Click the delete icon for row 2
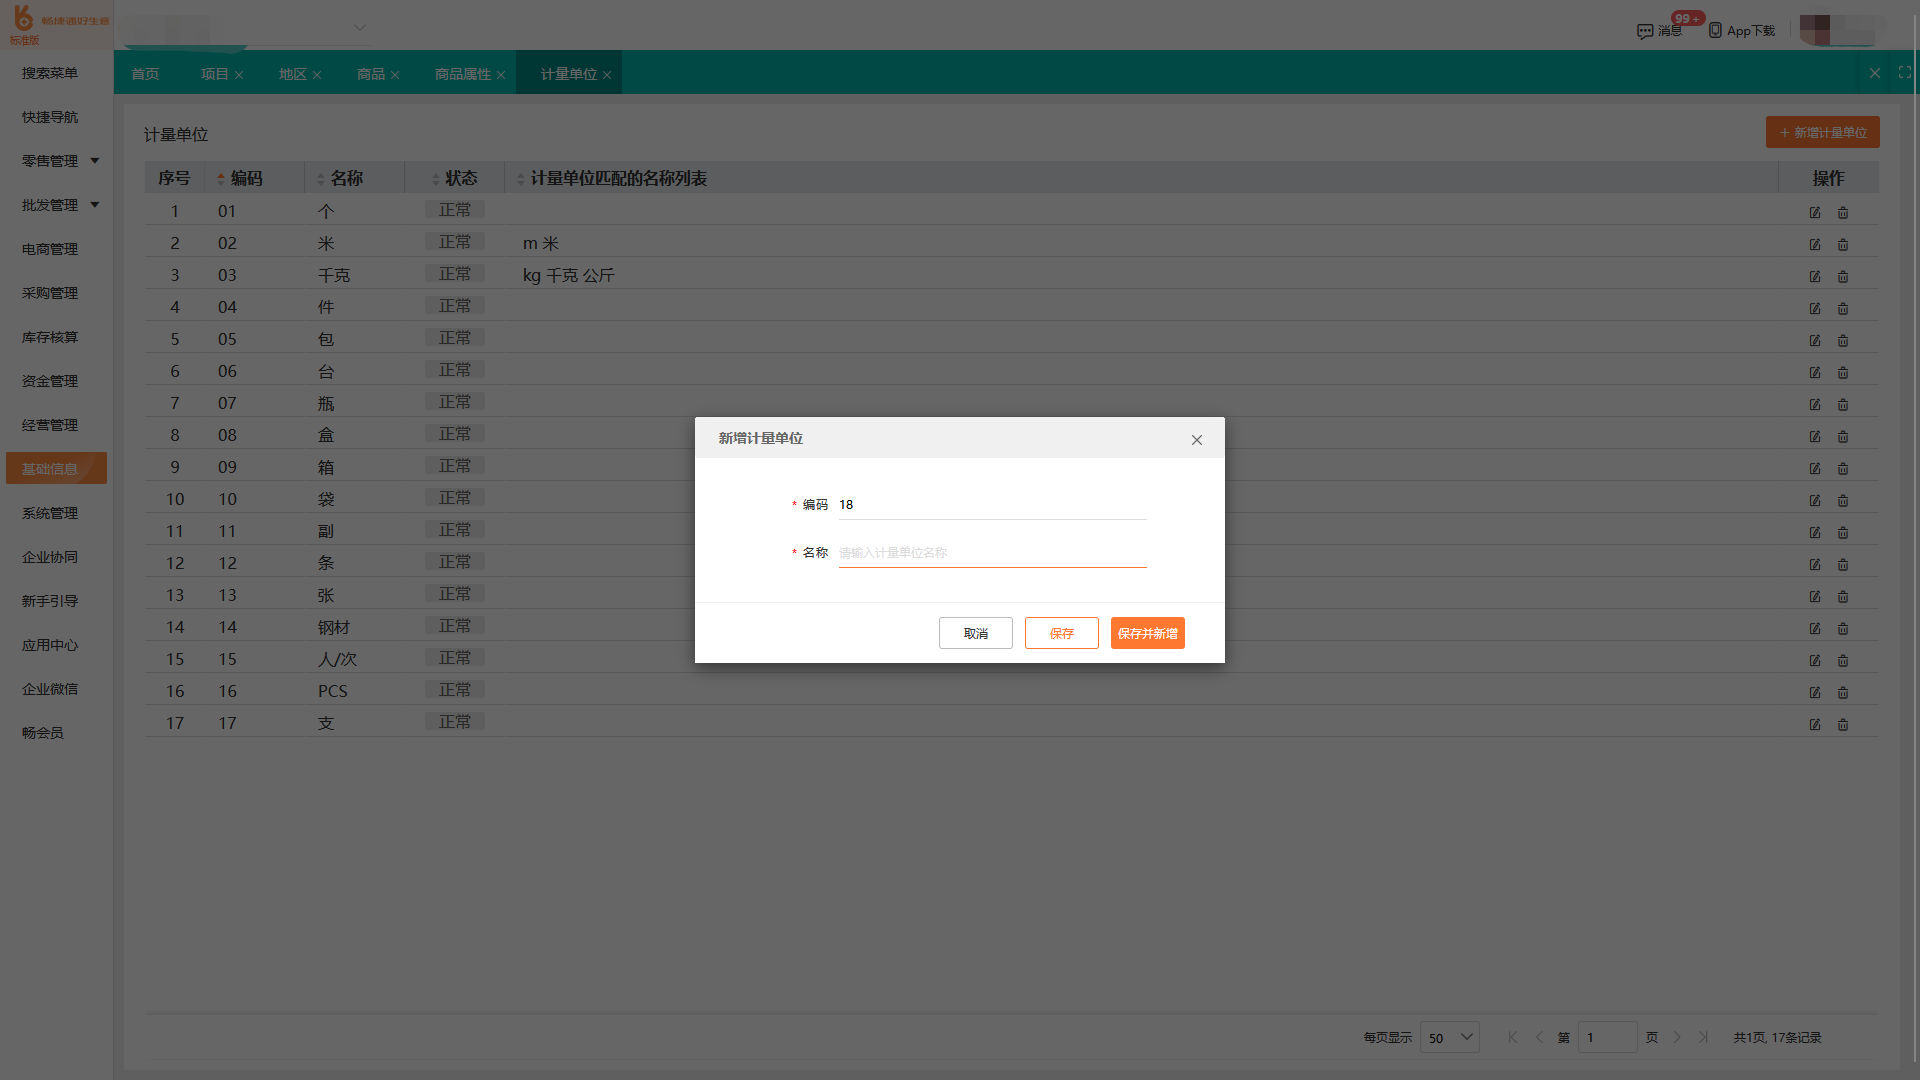 click(1844, 244)
